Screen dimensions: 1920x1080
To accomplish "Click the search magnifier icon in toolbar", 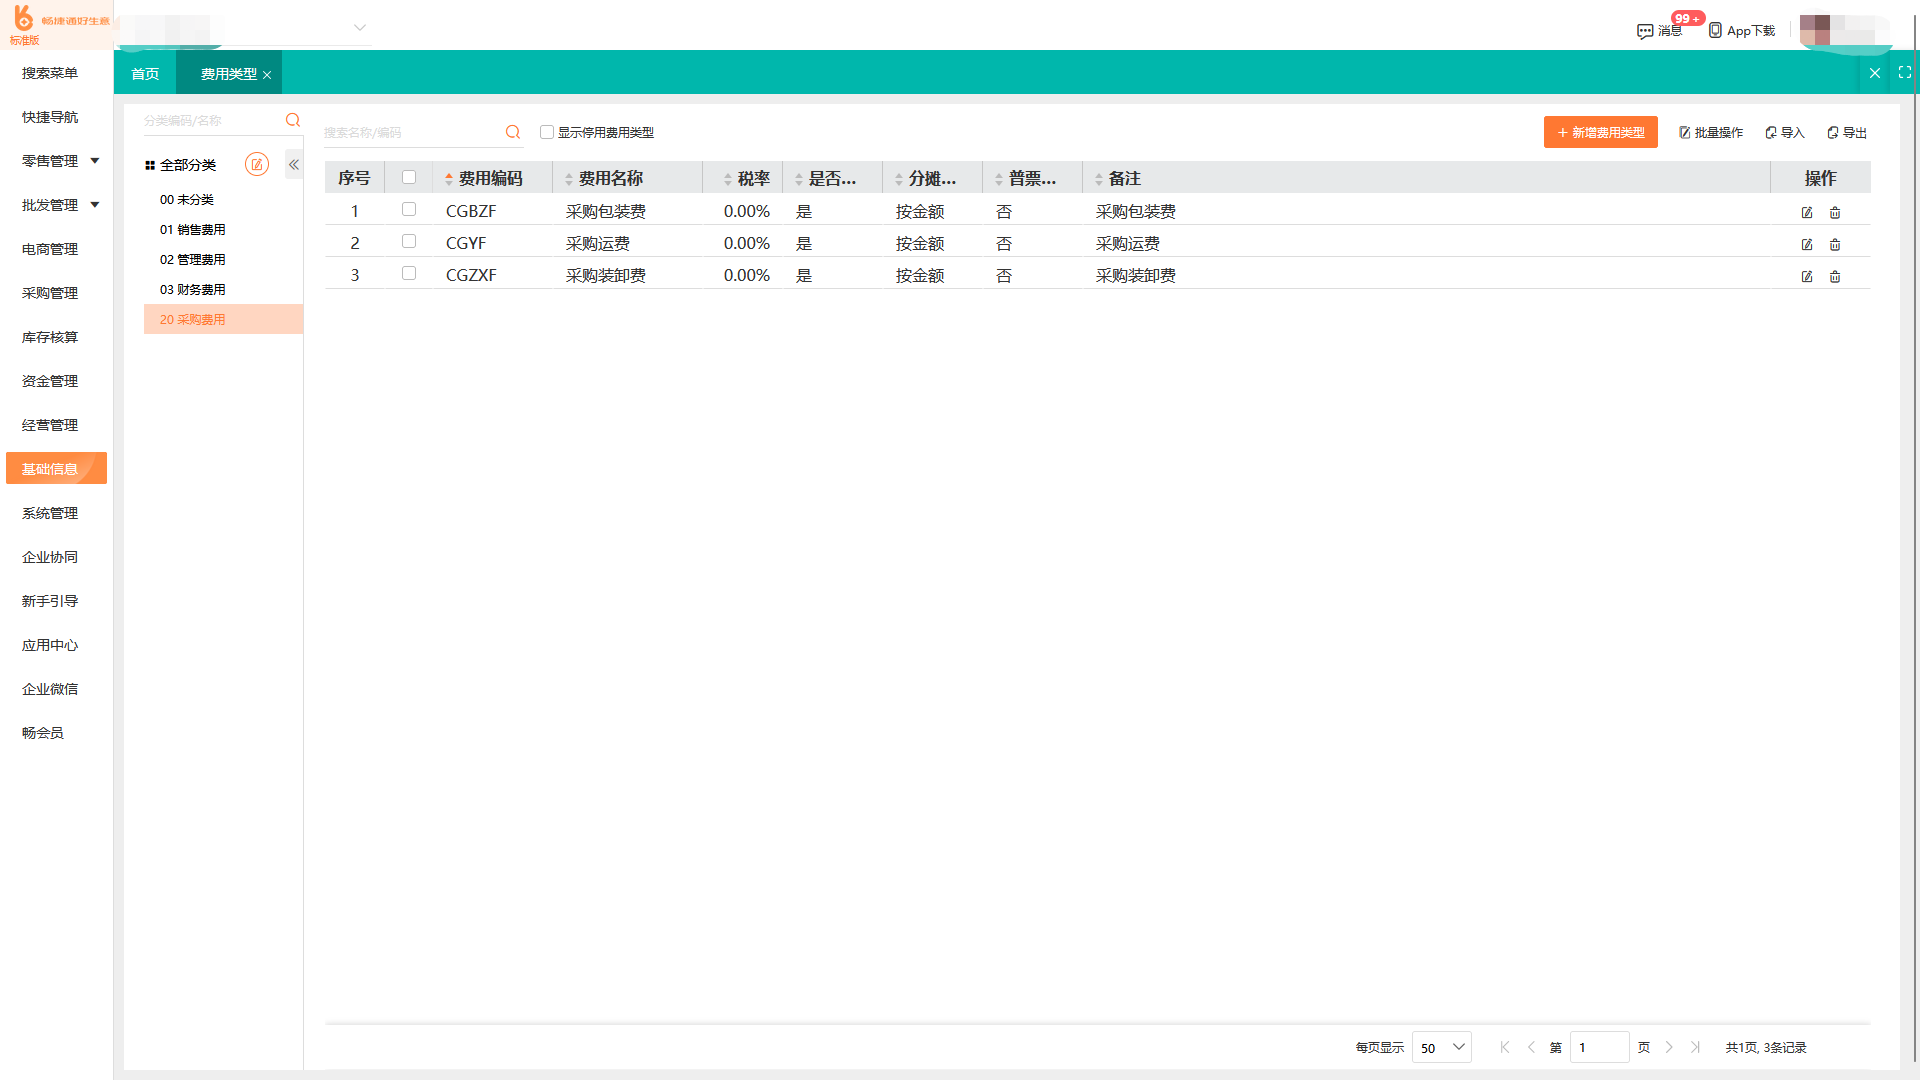I will 513,131.
